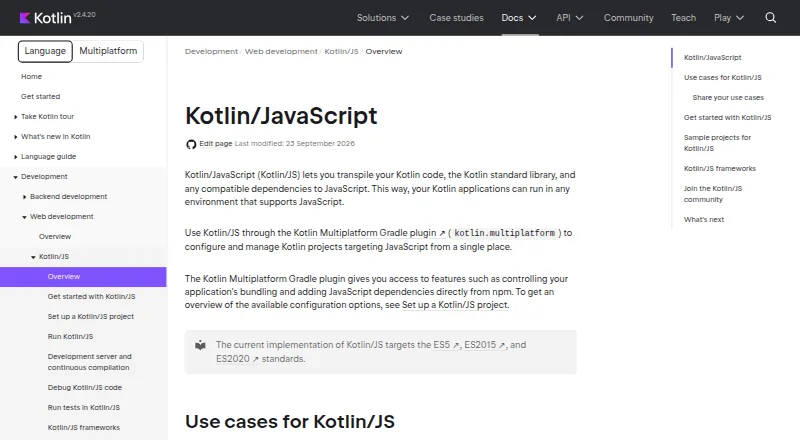
Task: Jump to Kotlin/JavaScript in page contents
Action: pyautogui.click(x=712, y=58)
